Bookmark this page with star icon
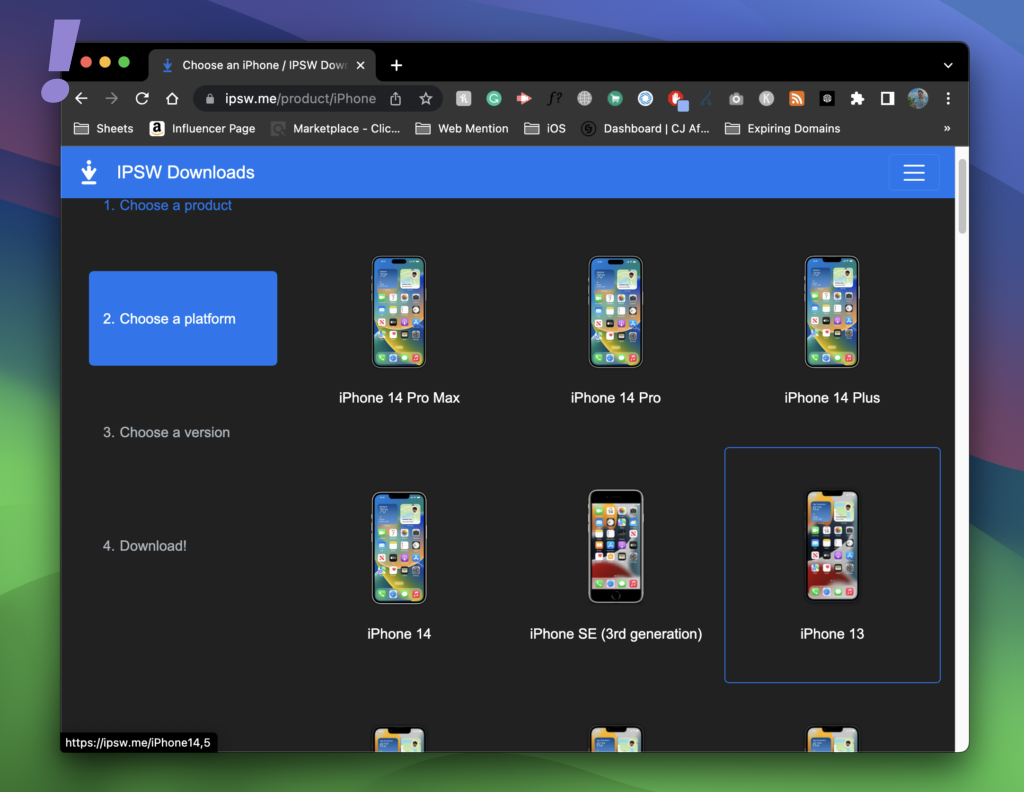This screenshot has width=1024, height=792. pyautogui.click(x=425, y=98)
